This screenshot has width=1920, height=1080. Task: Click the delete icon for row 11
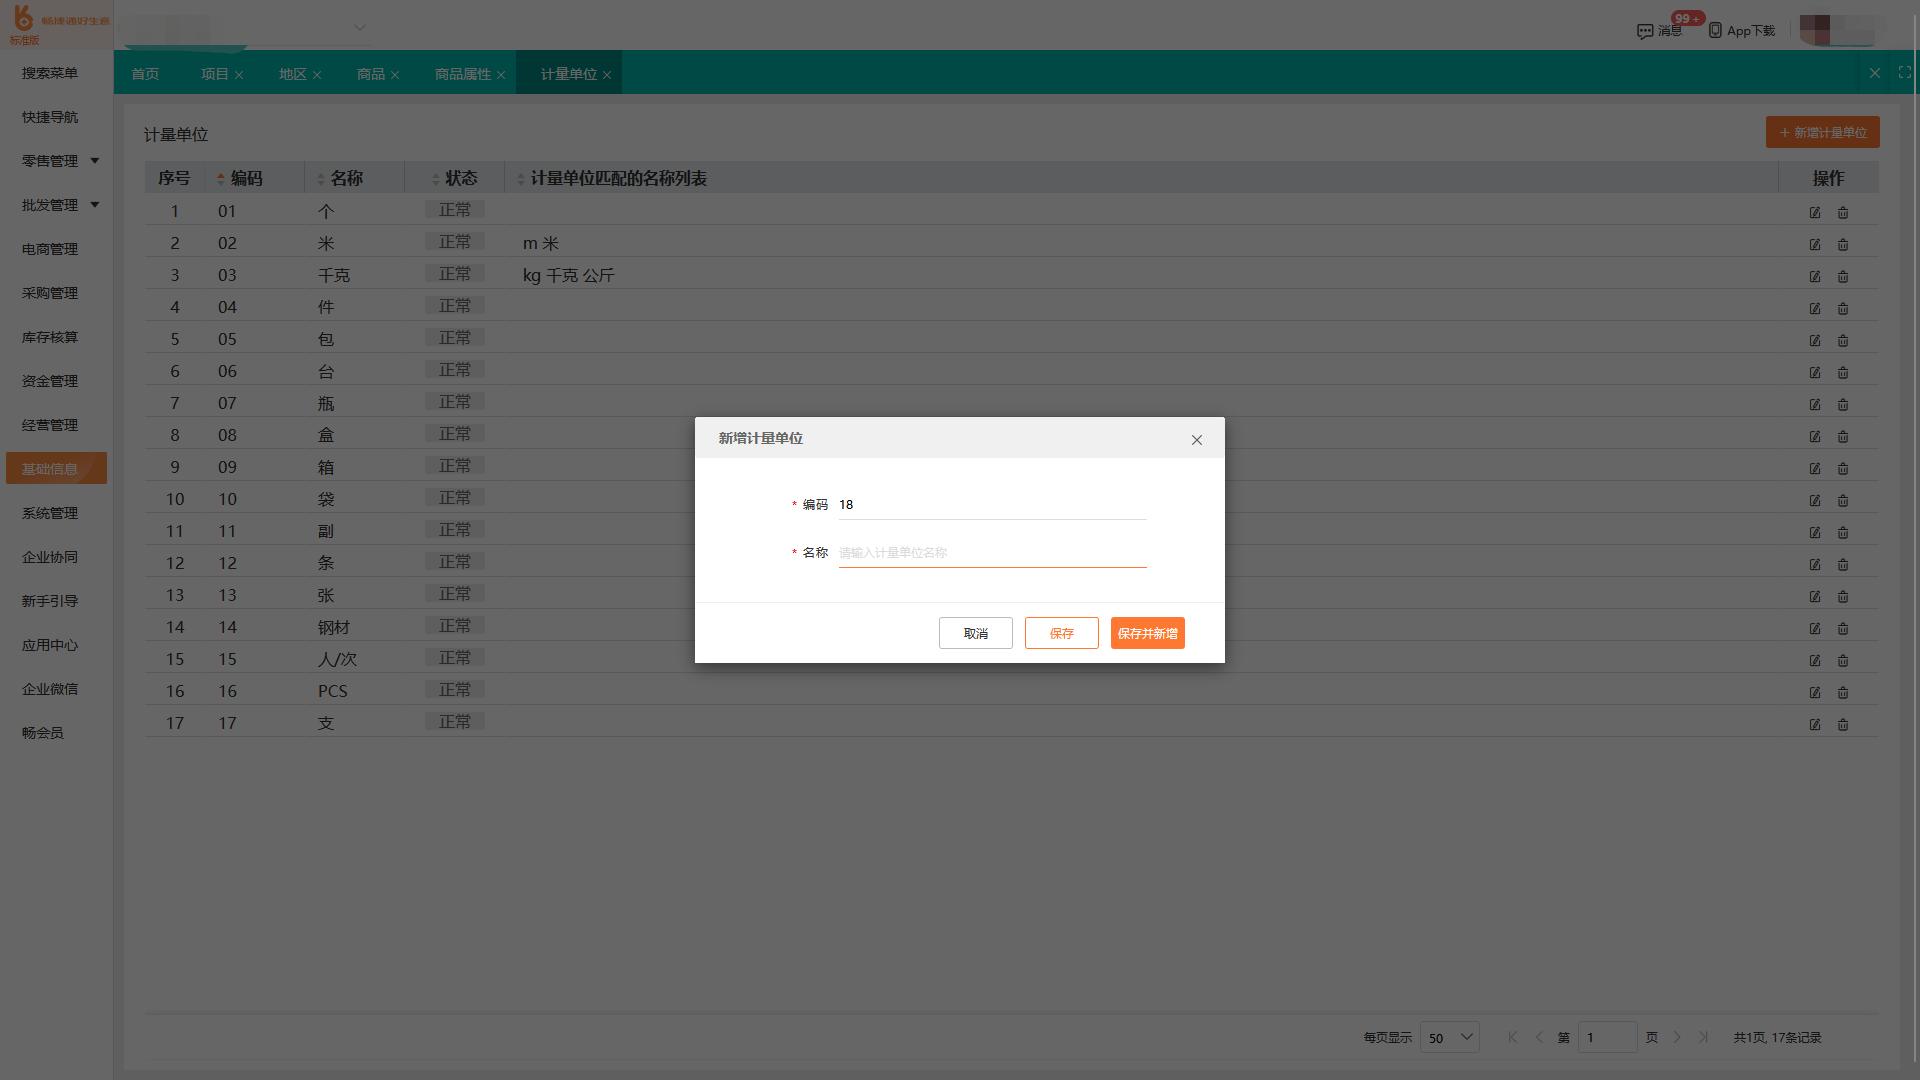(x=1844, y=531)
